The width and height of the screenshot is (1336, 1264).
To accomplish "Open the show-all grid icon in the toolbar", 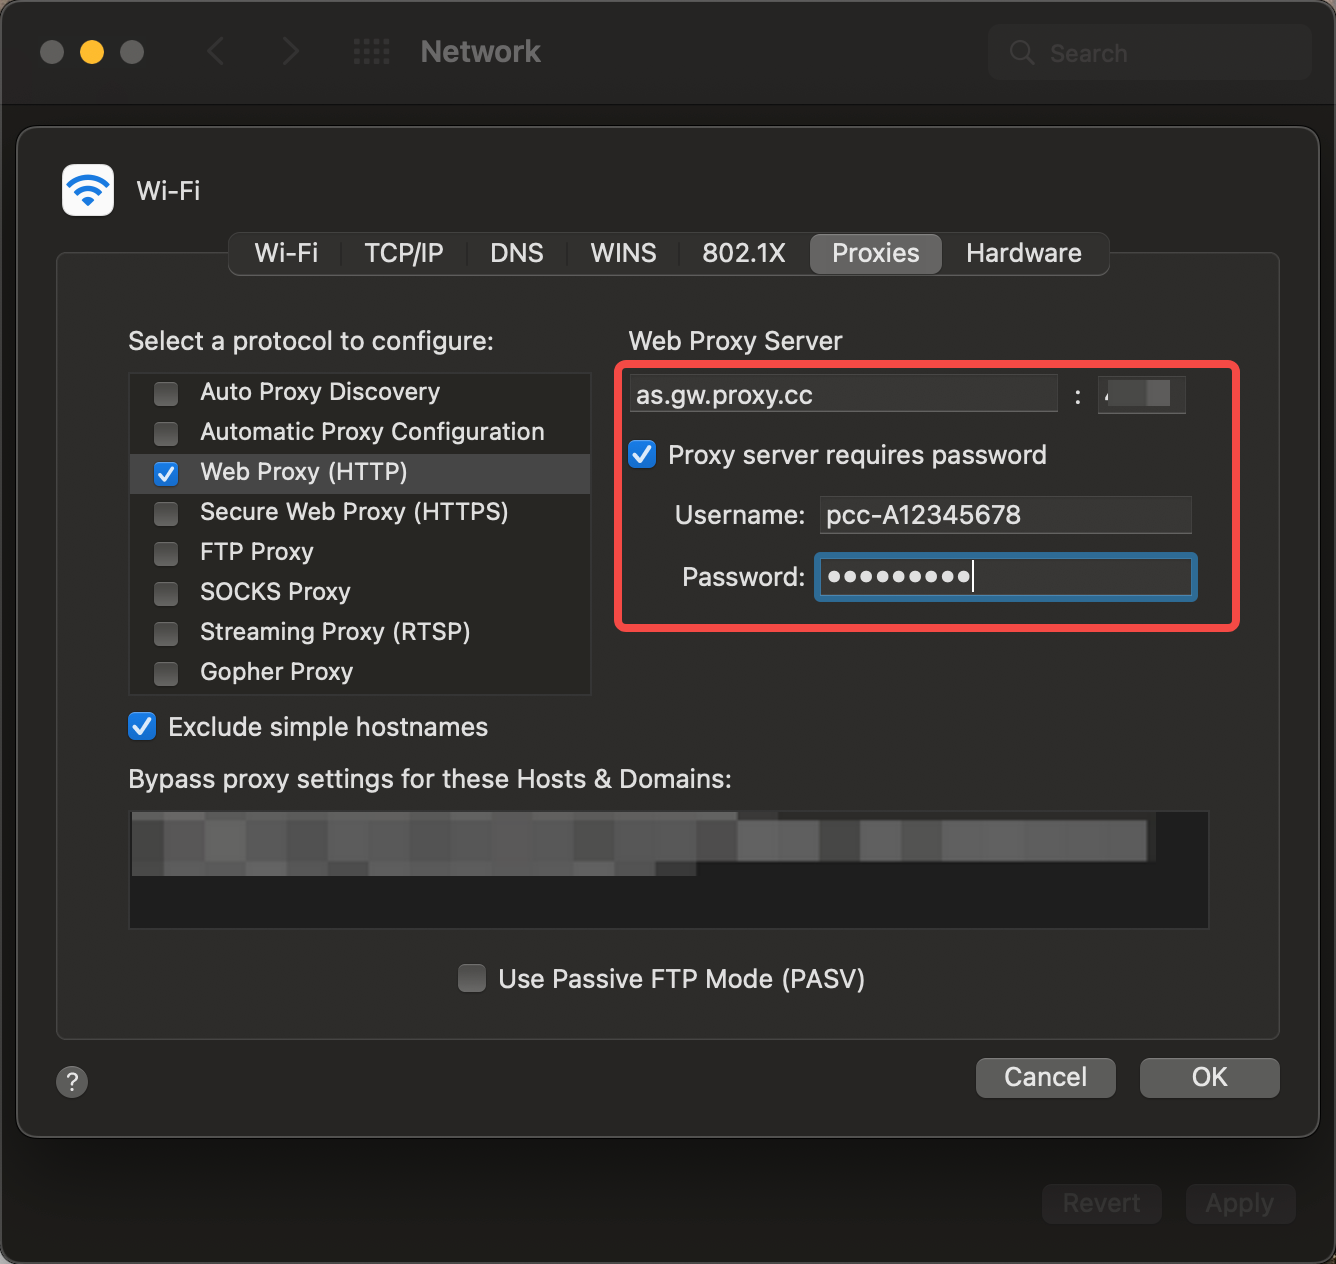I will click(x=372, y=52).
